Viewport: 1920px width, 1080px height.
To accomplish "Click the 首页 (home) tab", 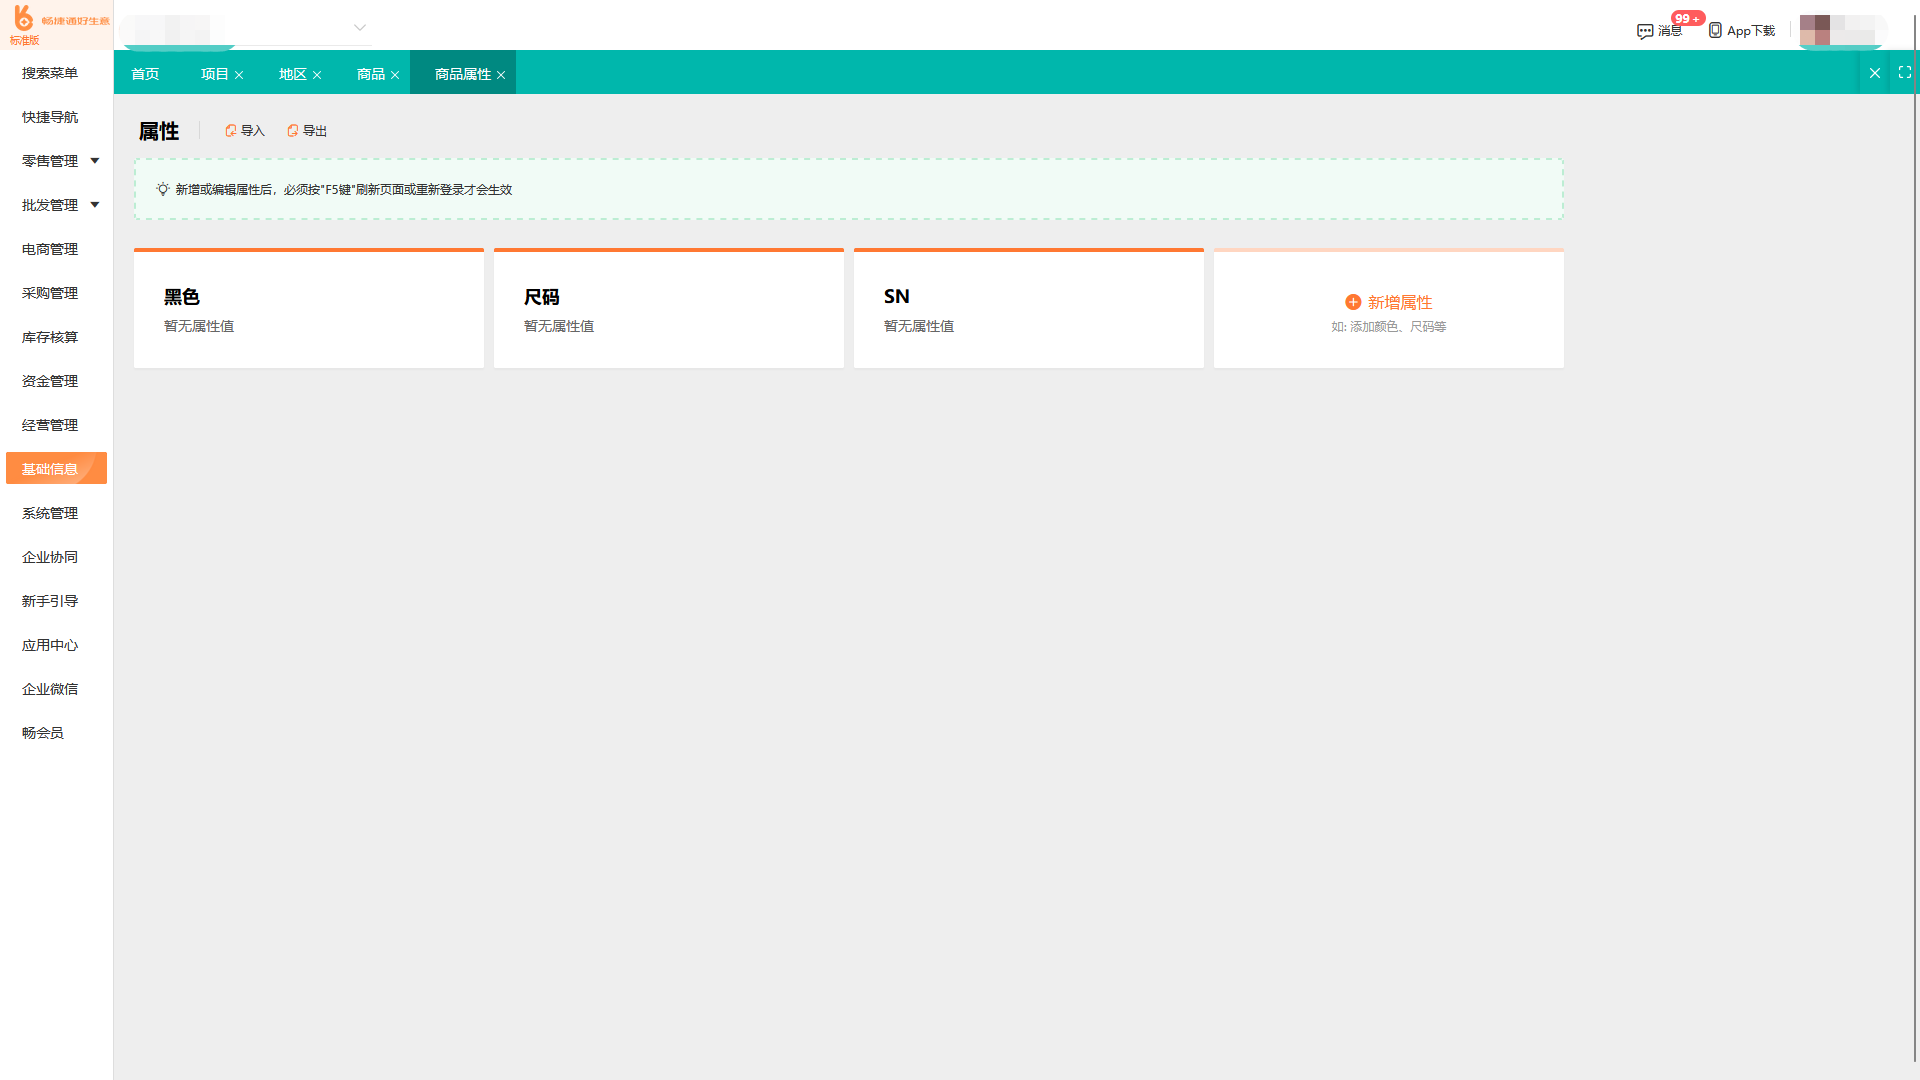I will (146, 74).
